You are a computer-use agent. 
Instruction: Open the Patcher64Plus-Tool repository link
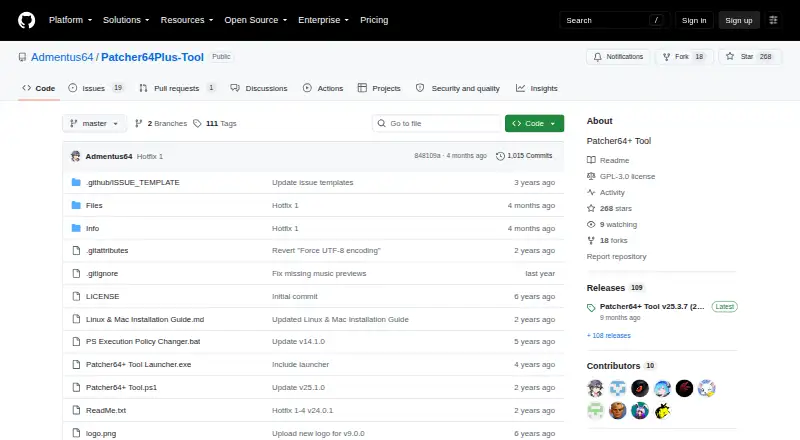152,57
